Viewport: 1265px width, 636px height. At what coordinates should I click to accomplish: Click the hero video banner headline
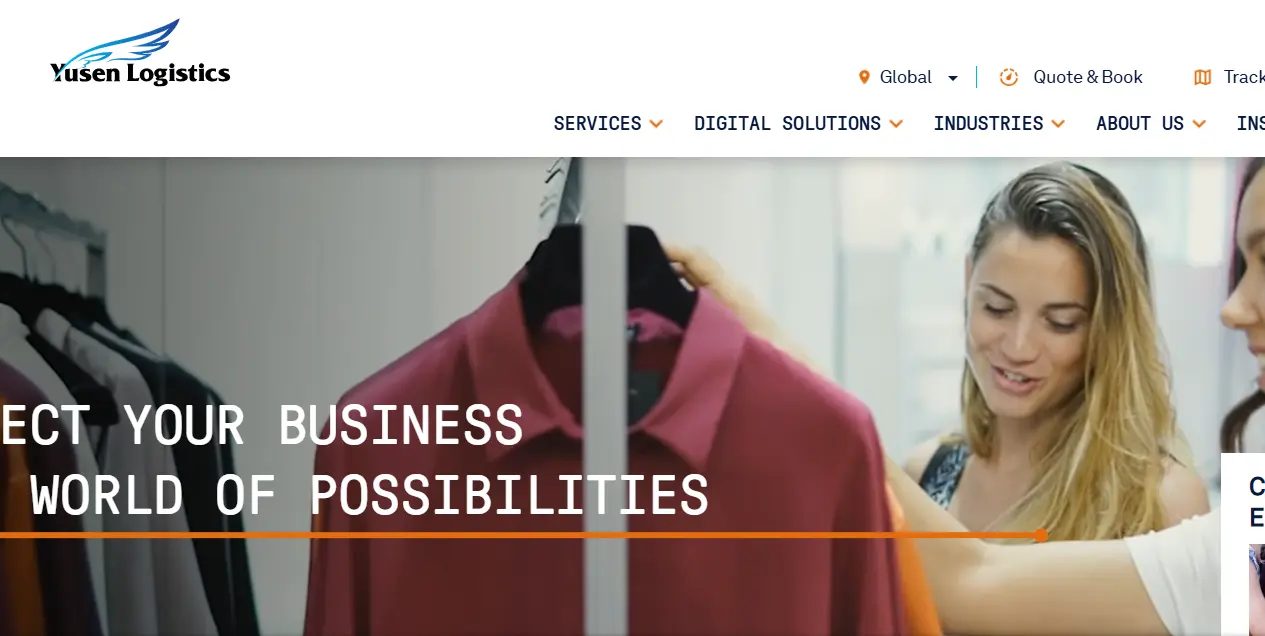pos(355,459)
